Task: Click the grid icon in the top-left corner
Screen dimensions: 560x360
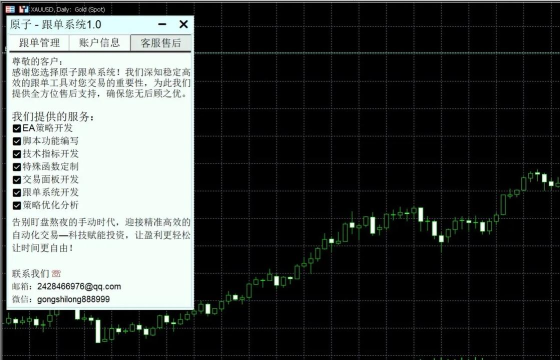Action: point(10,9)
